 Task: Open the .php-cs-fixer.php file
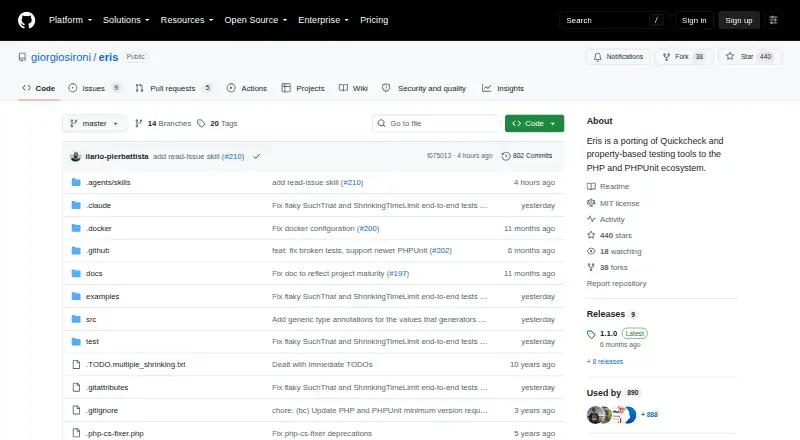tap(115, 433)
